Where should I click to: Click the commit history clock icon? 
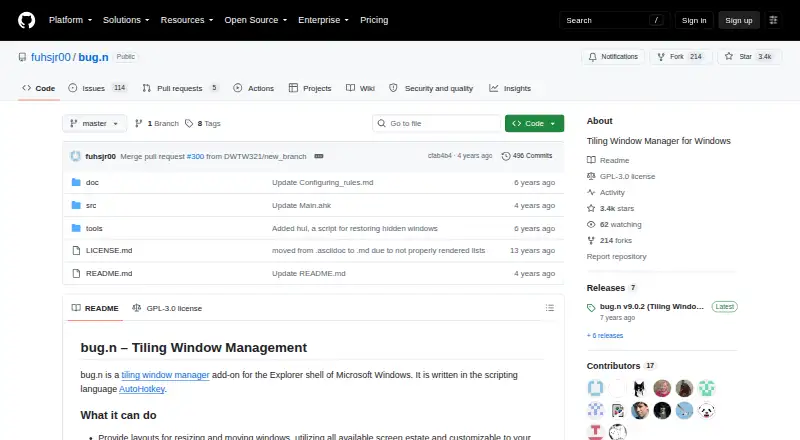[506, 156]
